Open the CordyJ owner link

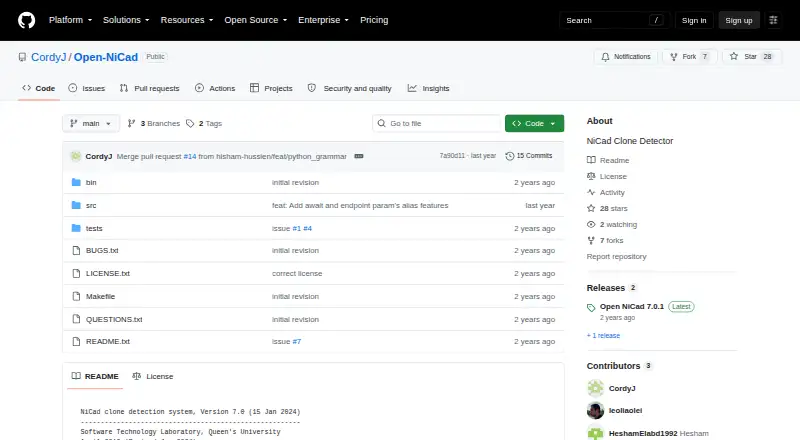coord(48,57)
